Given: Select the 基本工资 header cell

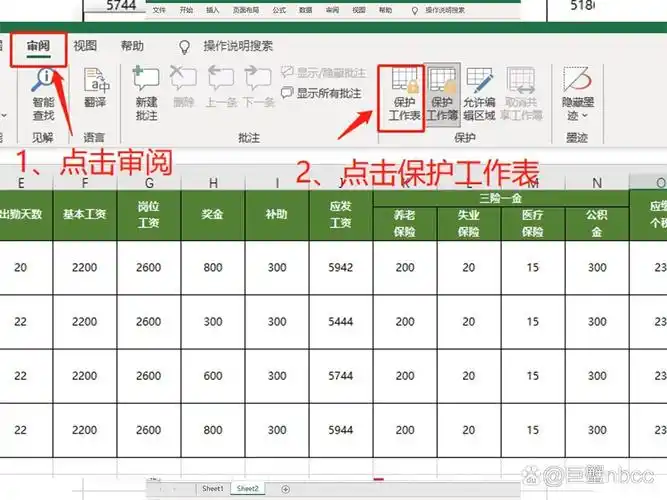Looking at the screenshot, I should [85, 214].
